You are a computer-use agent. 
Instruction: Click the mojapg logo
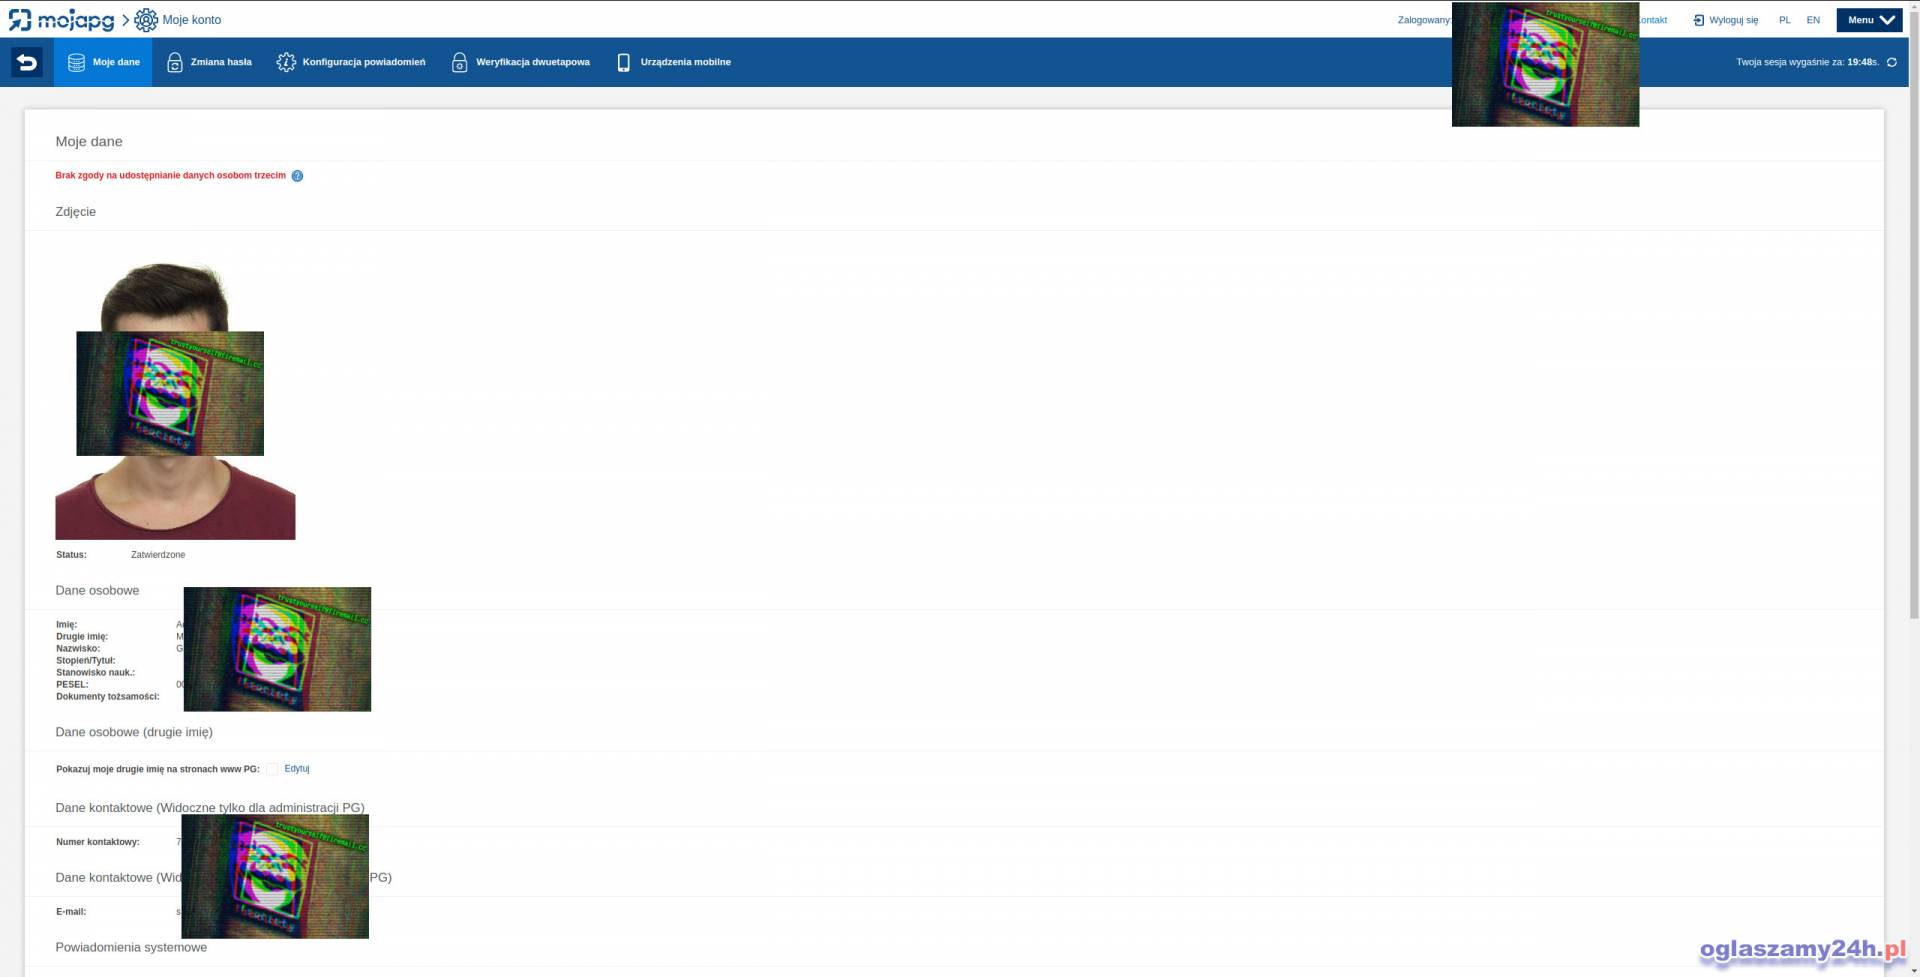pyautogui.click(x=61, y=20)
